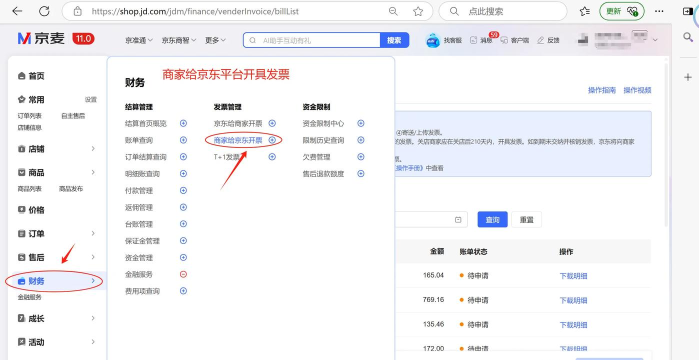Viewport: 699px width, 360px height.
Task: Open 消息 notifications with the red badge
Action: tap(481, 40)
